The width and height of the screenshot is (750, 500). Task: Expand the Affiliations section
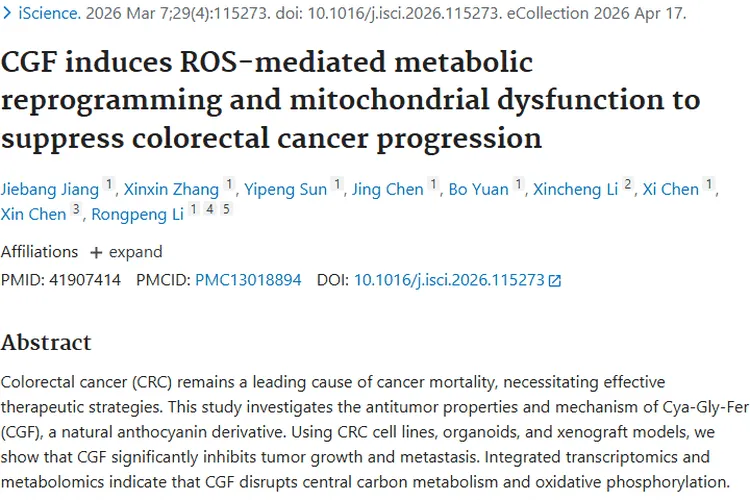point(126,252)
